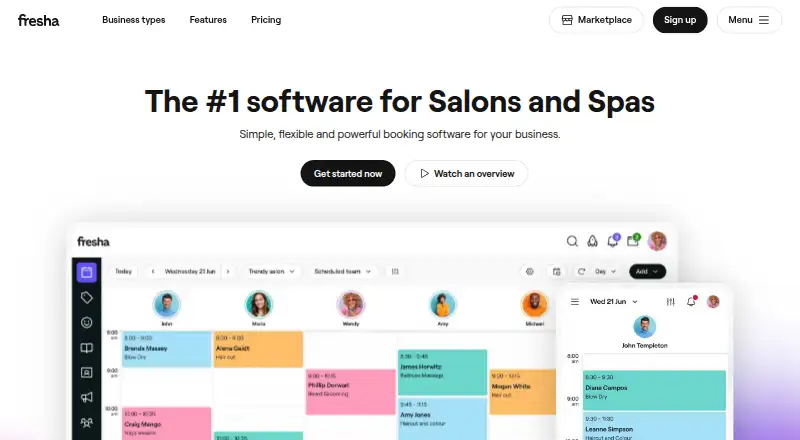Click Get started now
Screen dimensions: 800x440
coord(348,174)
